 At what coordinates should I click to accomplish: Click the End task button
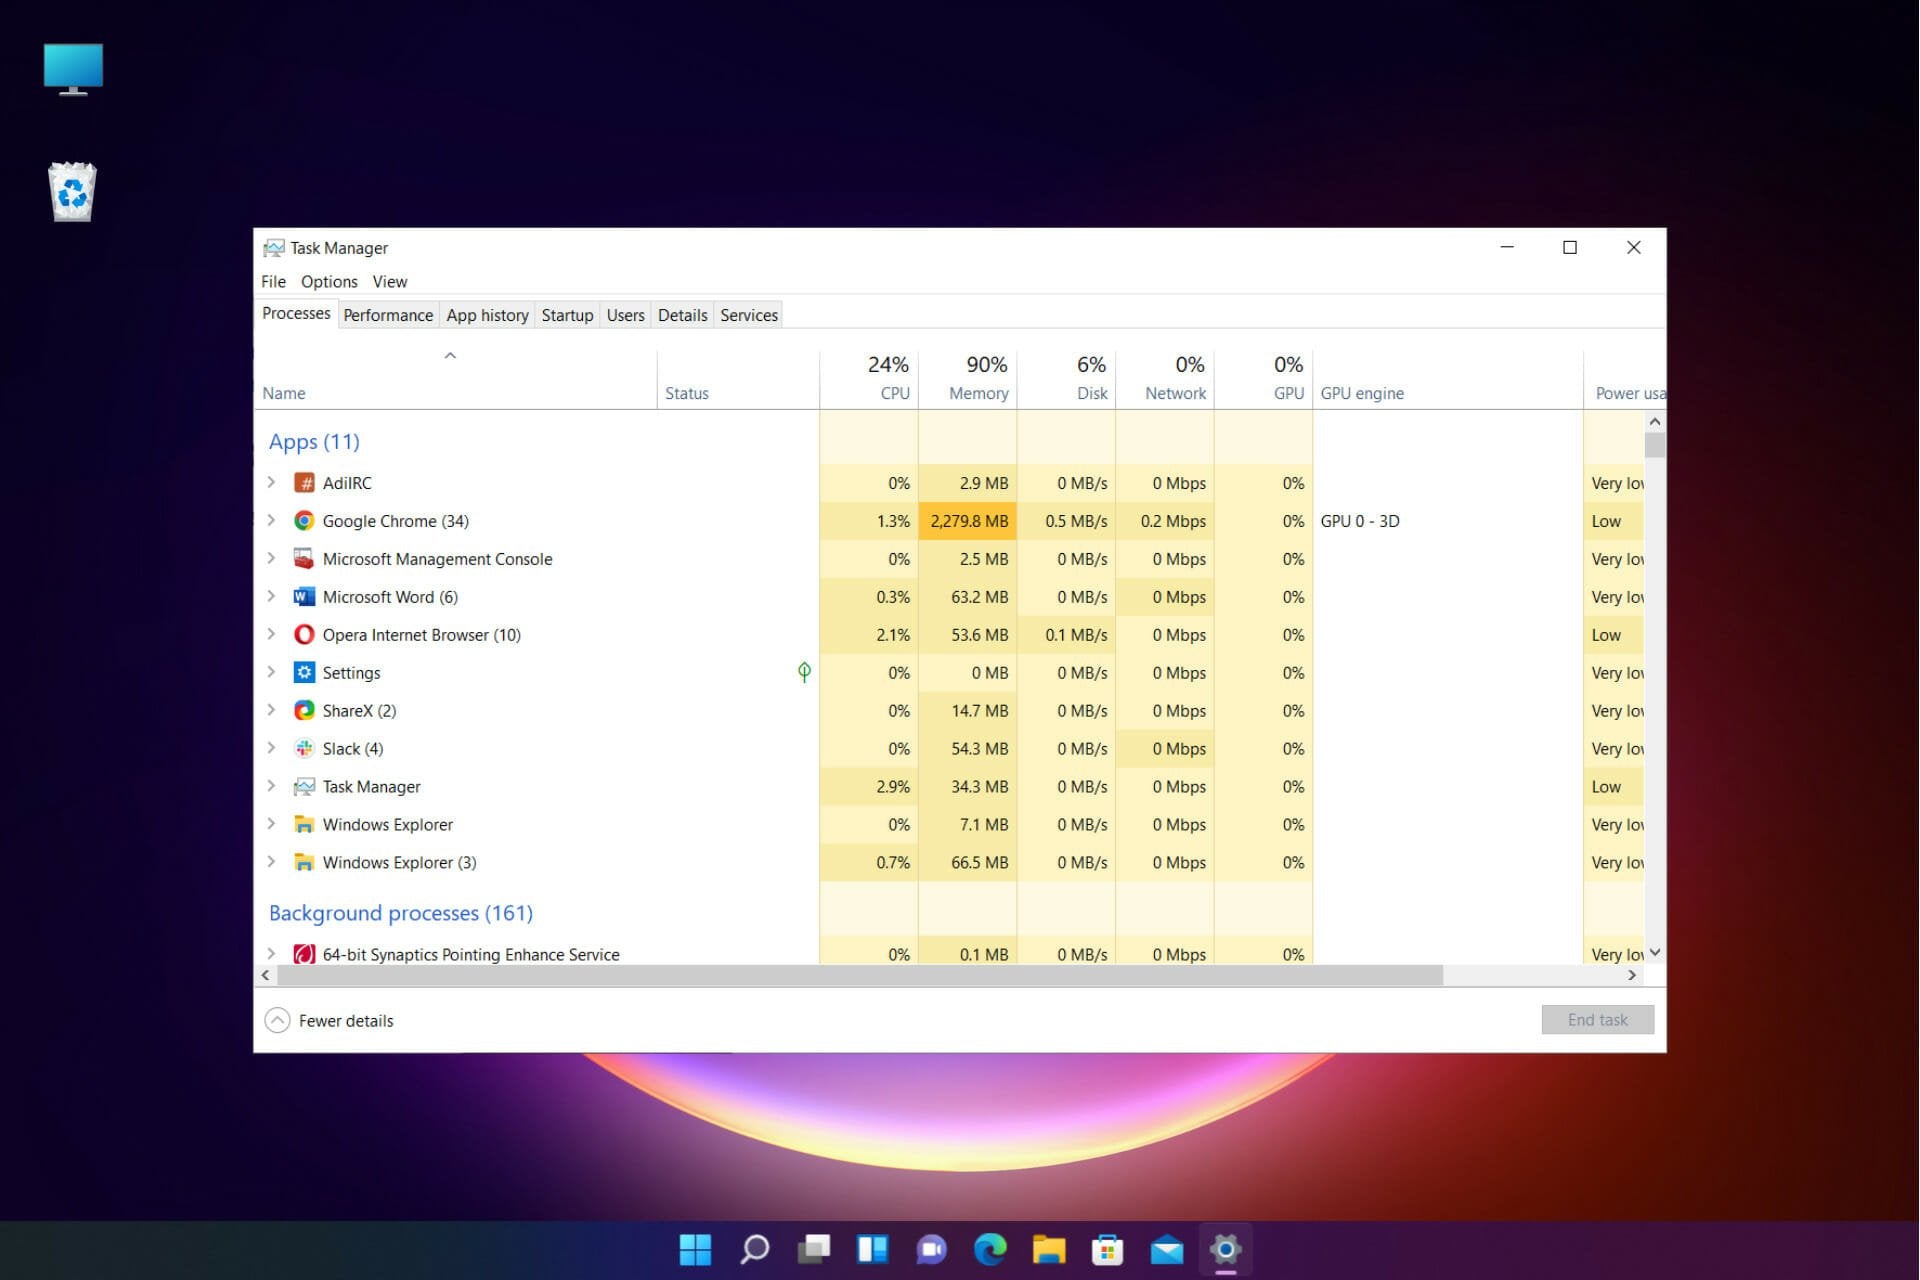click(1597, 1019)
